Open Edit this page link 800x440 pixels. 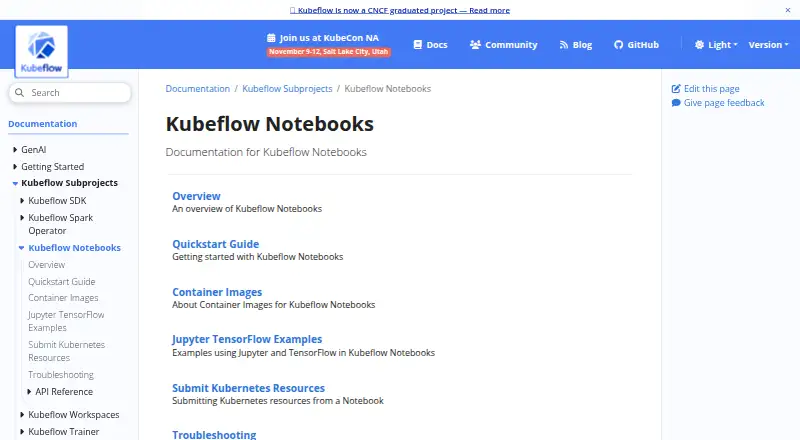click(x=706, y=89)
